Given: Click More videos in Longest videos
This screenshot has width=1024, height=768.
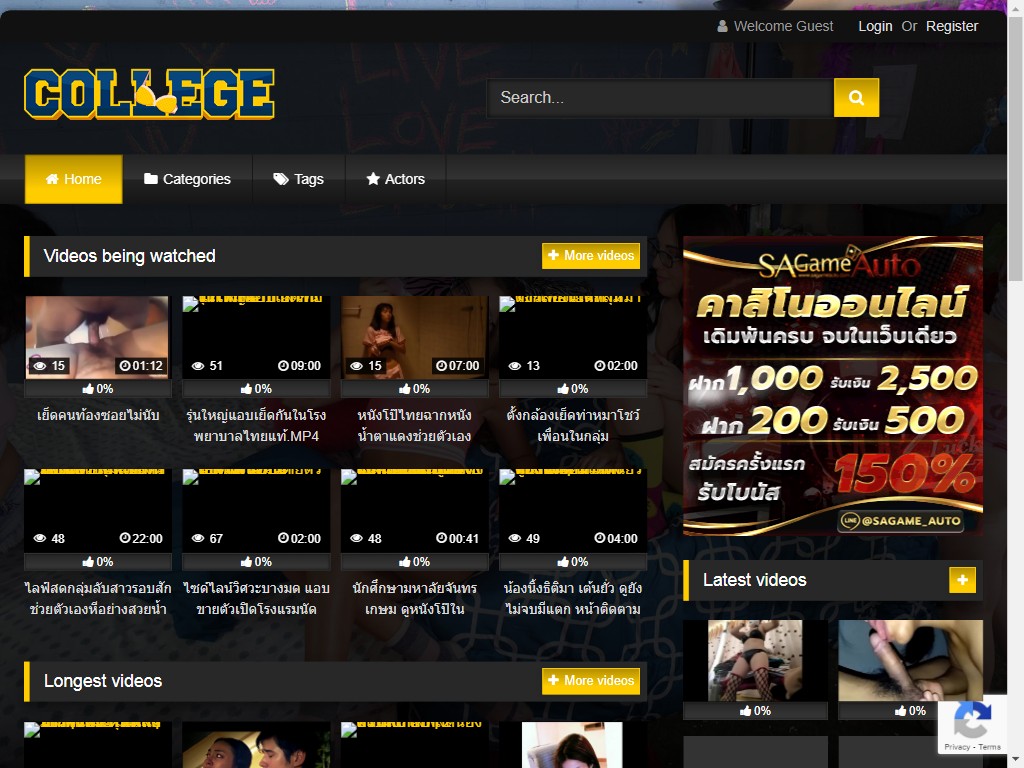Looking at the screenshot, I should (591, 681).
